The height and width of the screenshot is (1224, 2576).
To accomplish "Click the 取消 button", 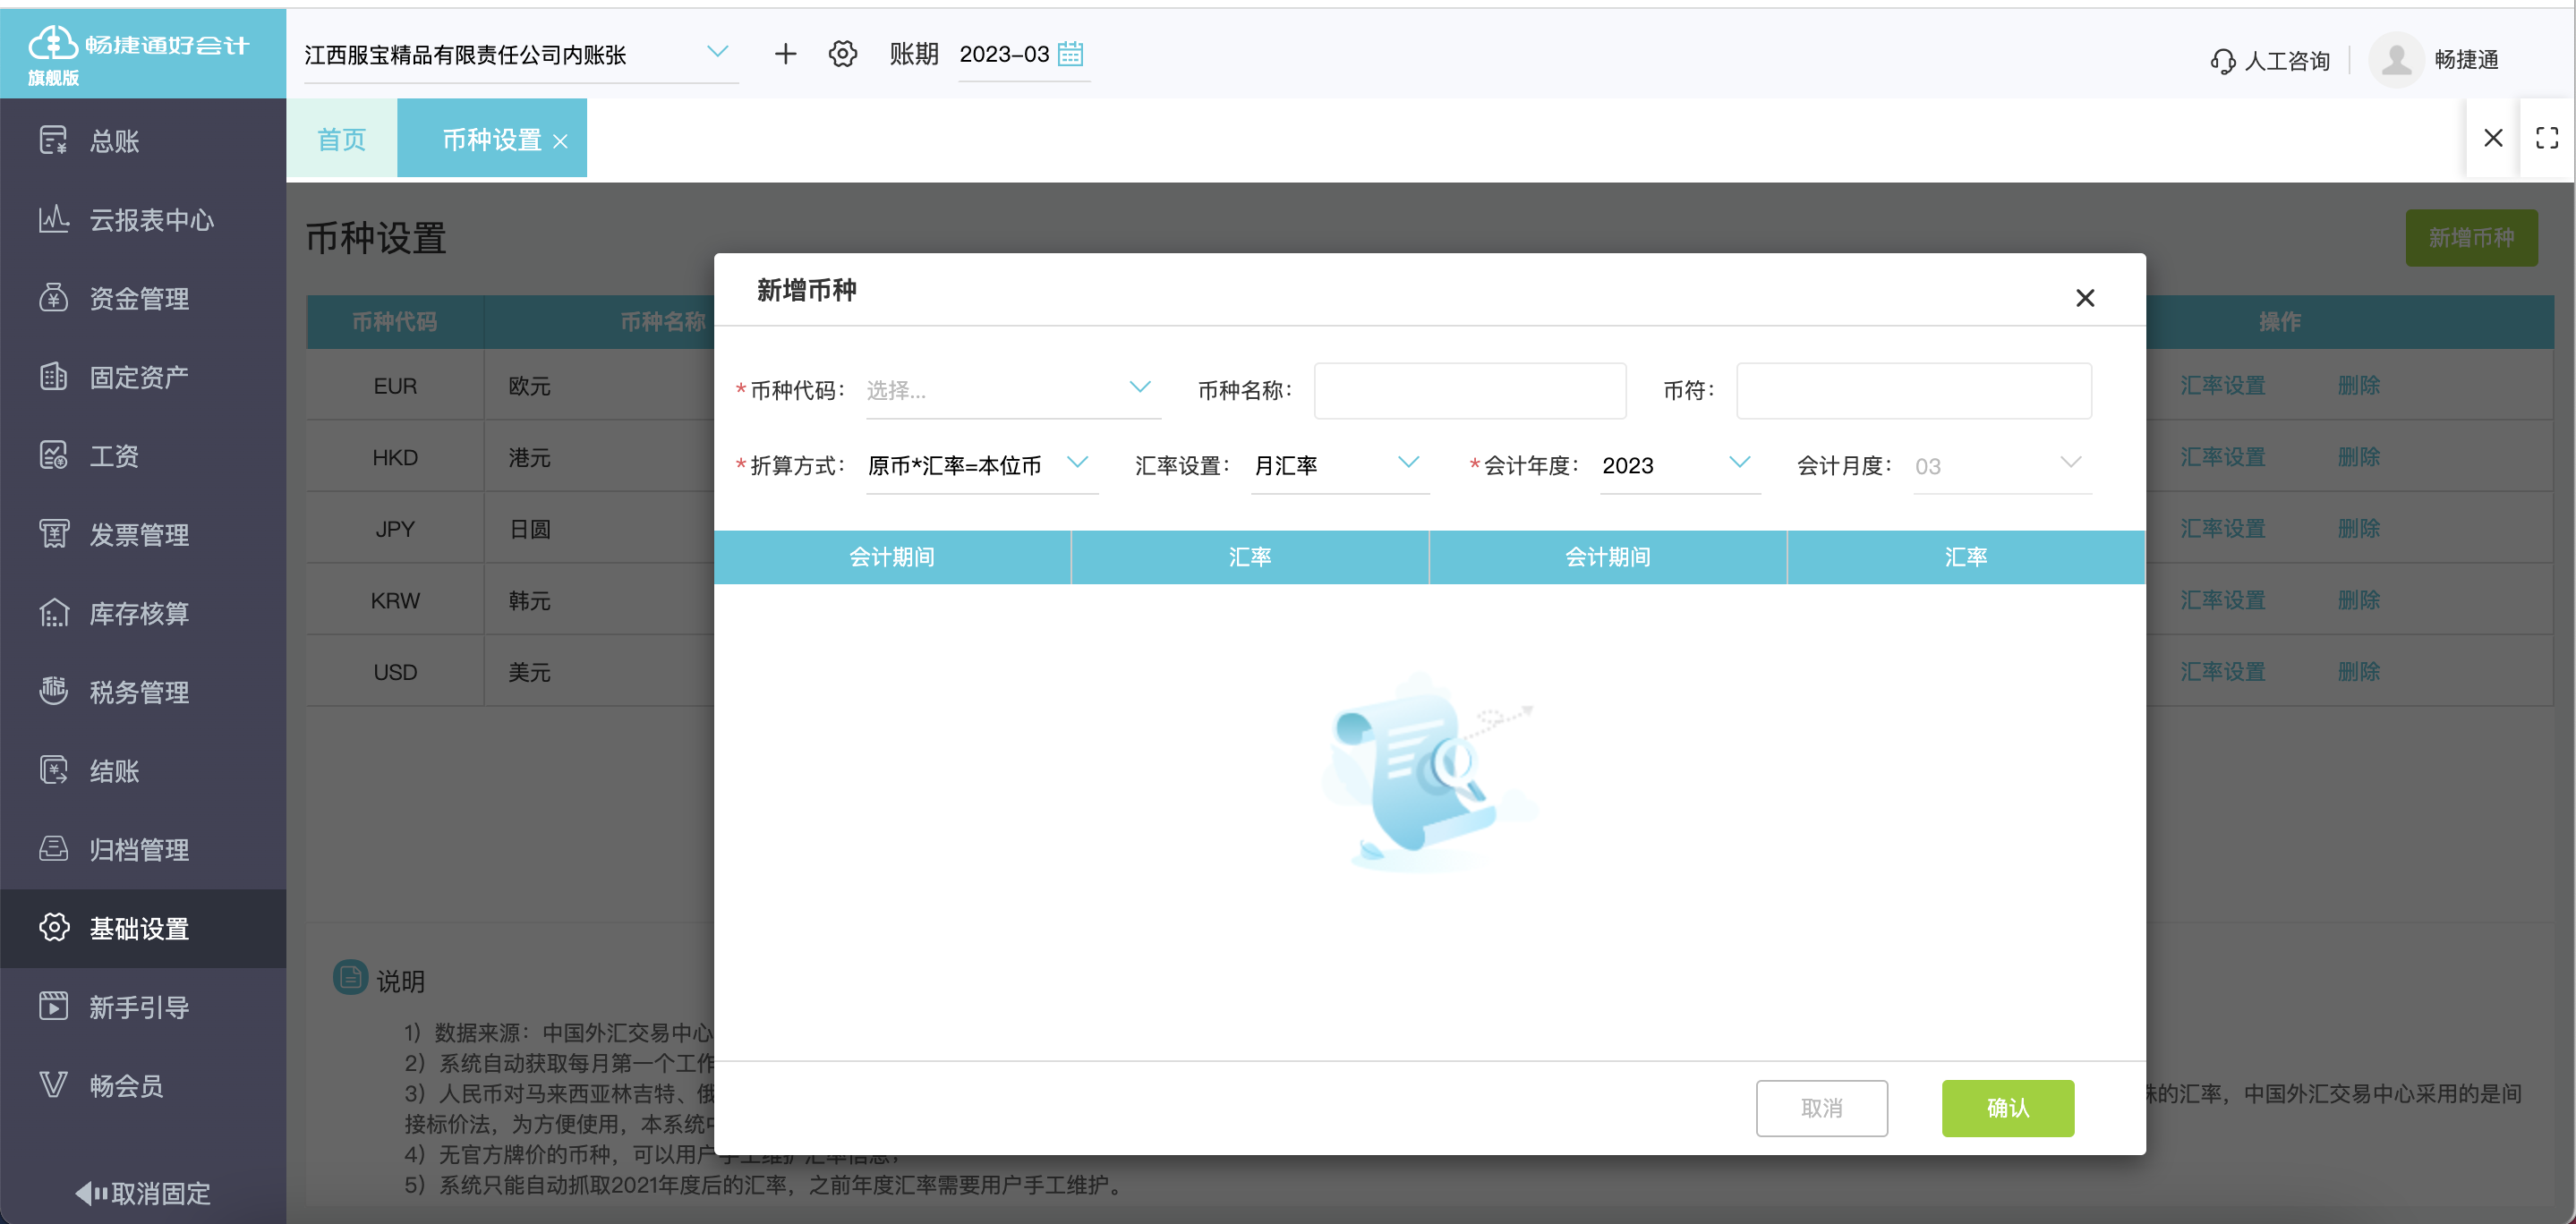I will 1825,1108.
